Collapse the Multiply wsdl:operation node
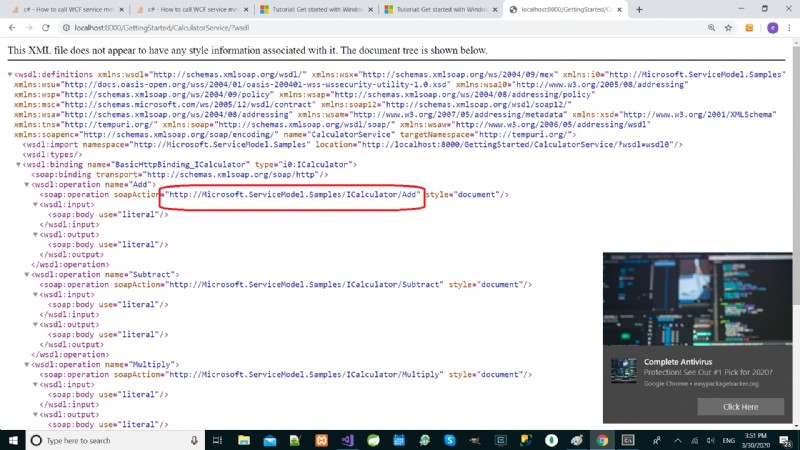 pos(28,364)
